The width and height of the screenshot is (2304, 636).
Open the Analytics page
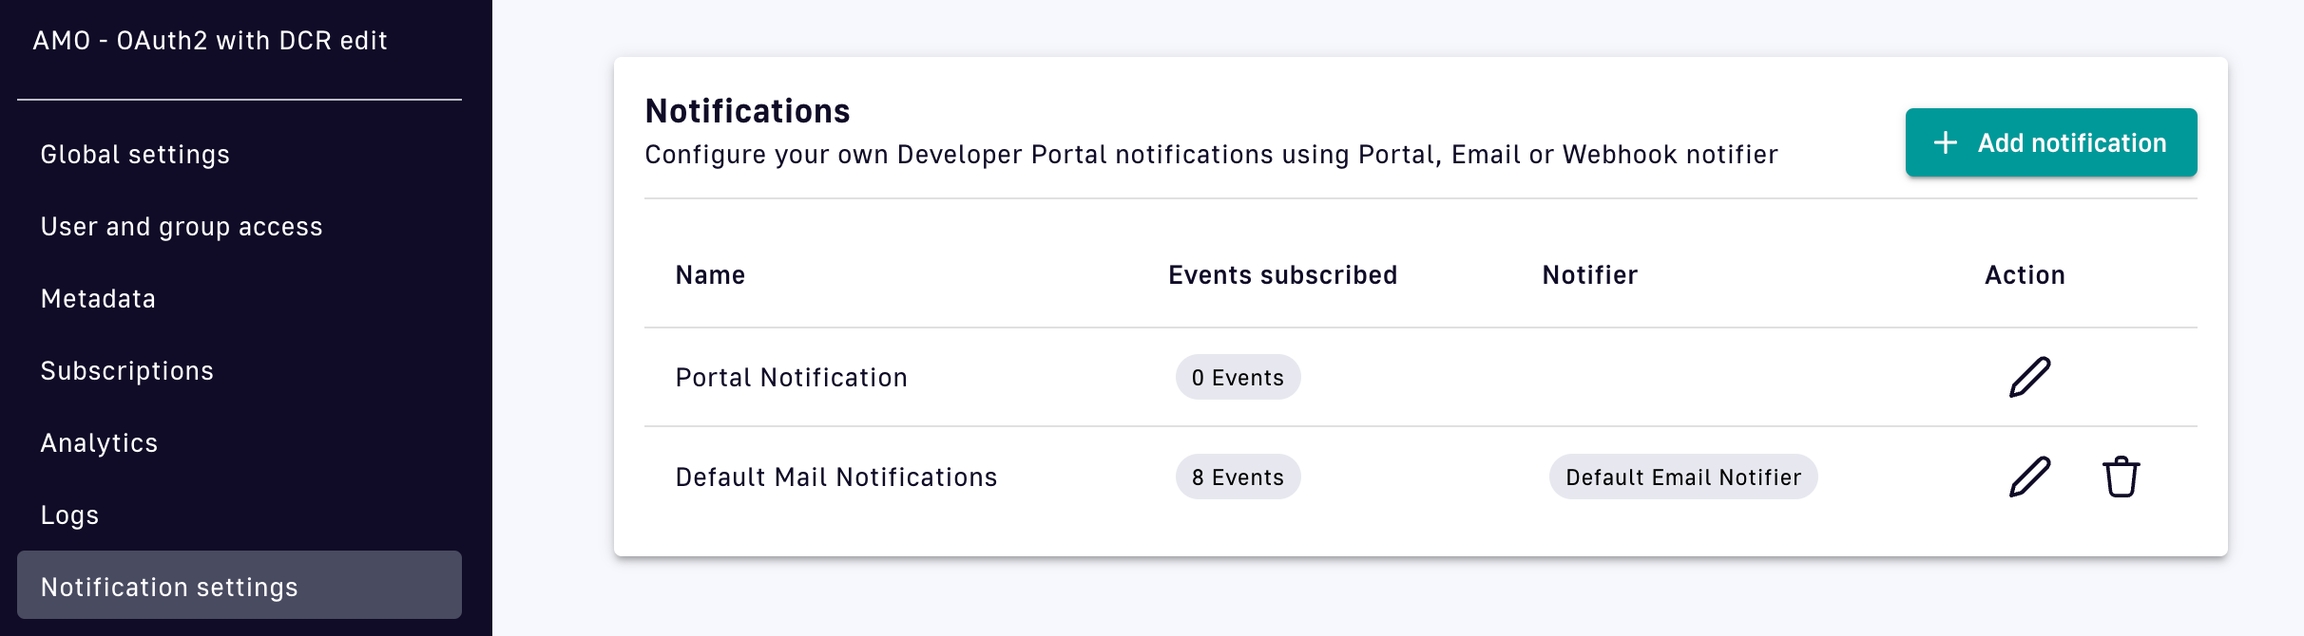coord(99,442)
